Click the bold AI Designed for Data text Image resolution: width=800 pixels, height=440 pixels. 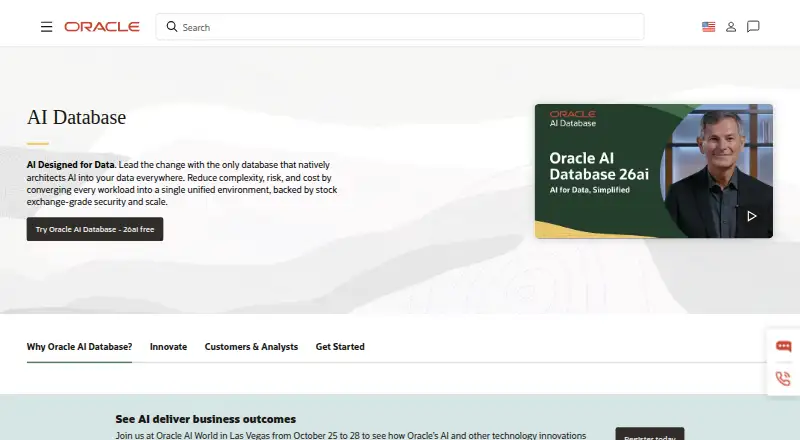click(x=70, y=165)
